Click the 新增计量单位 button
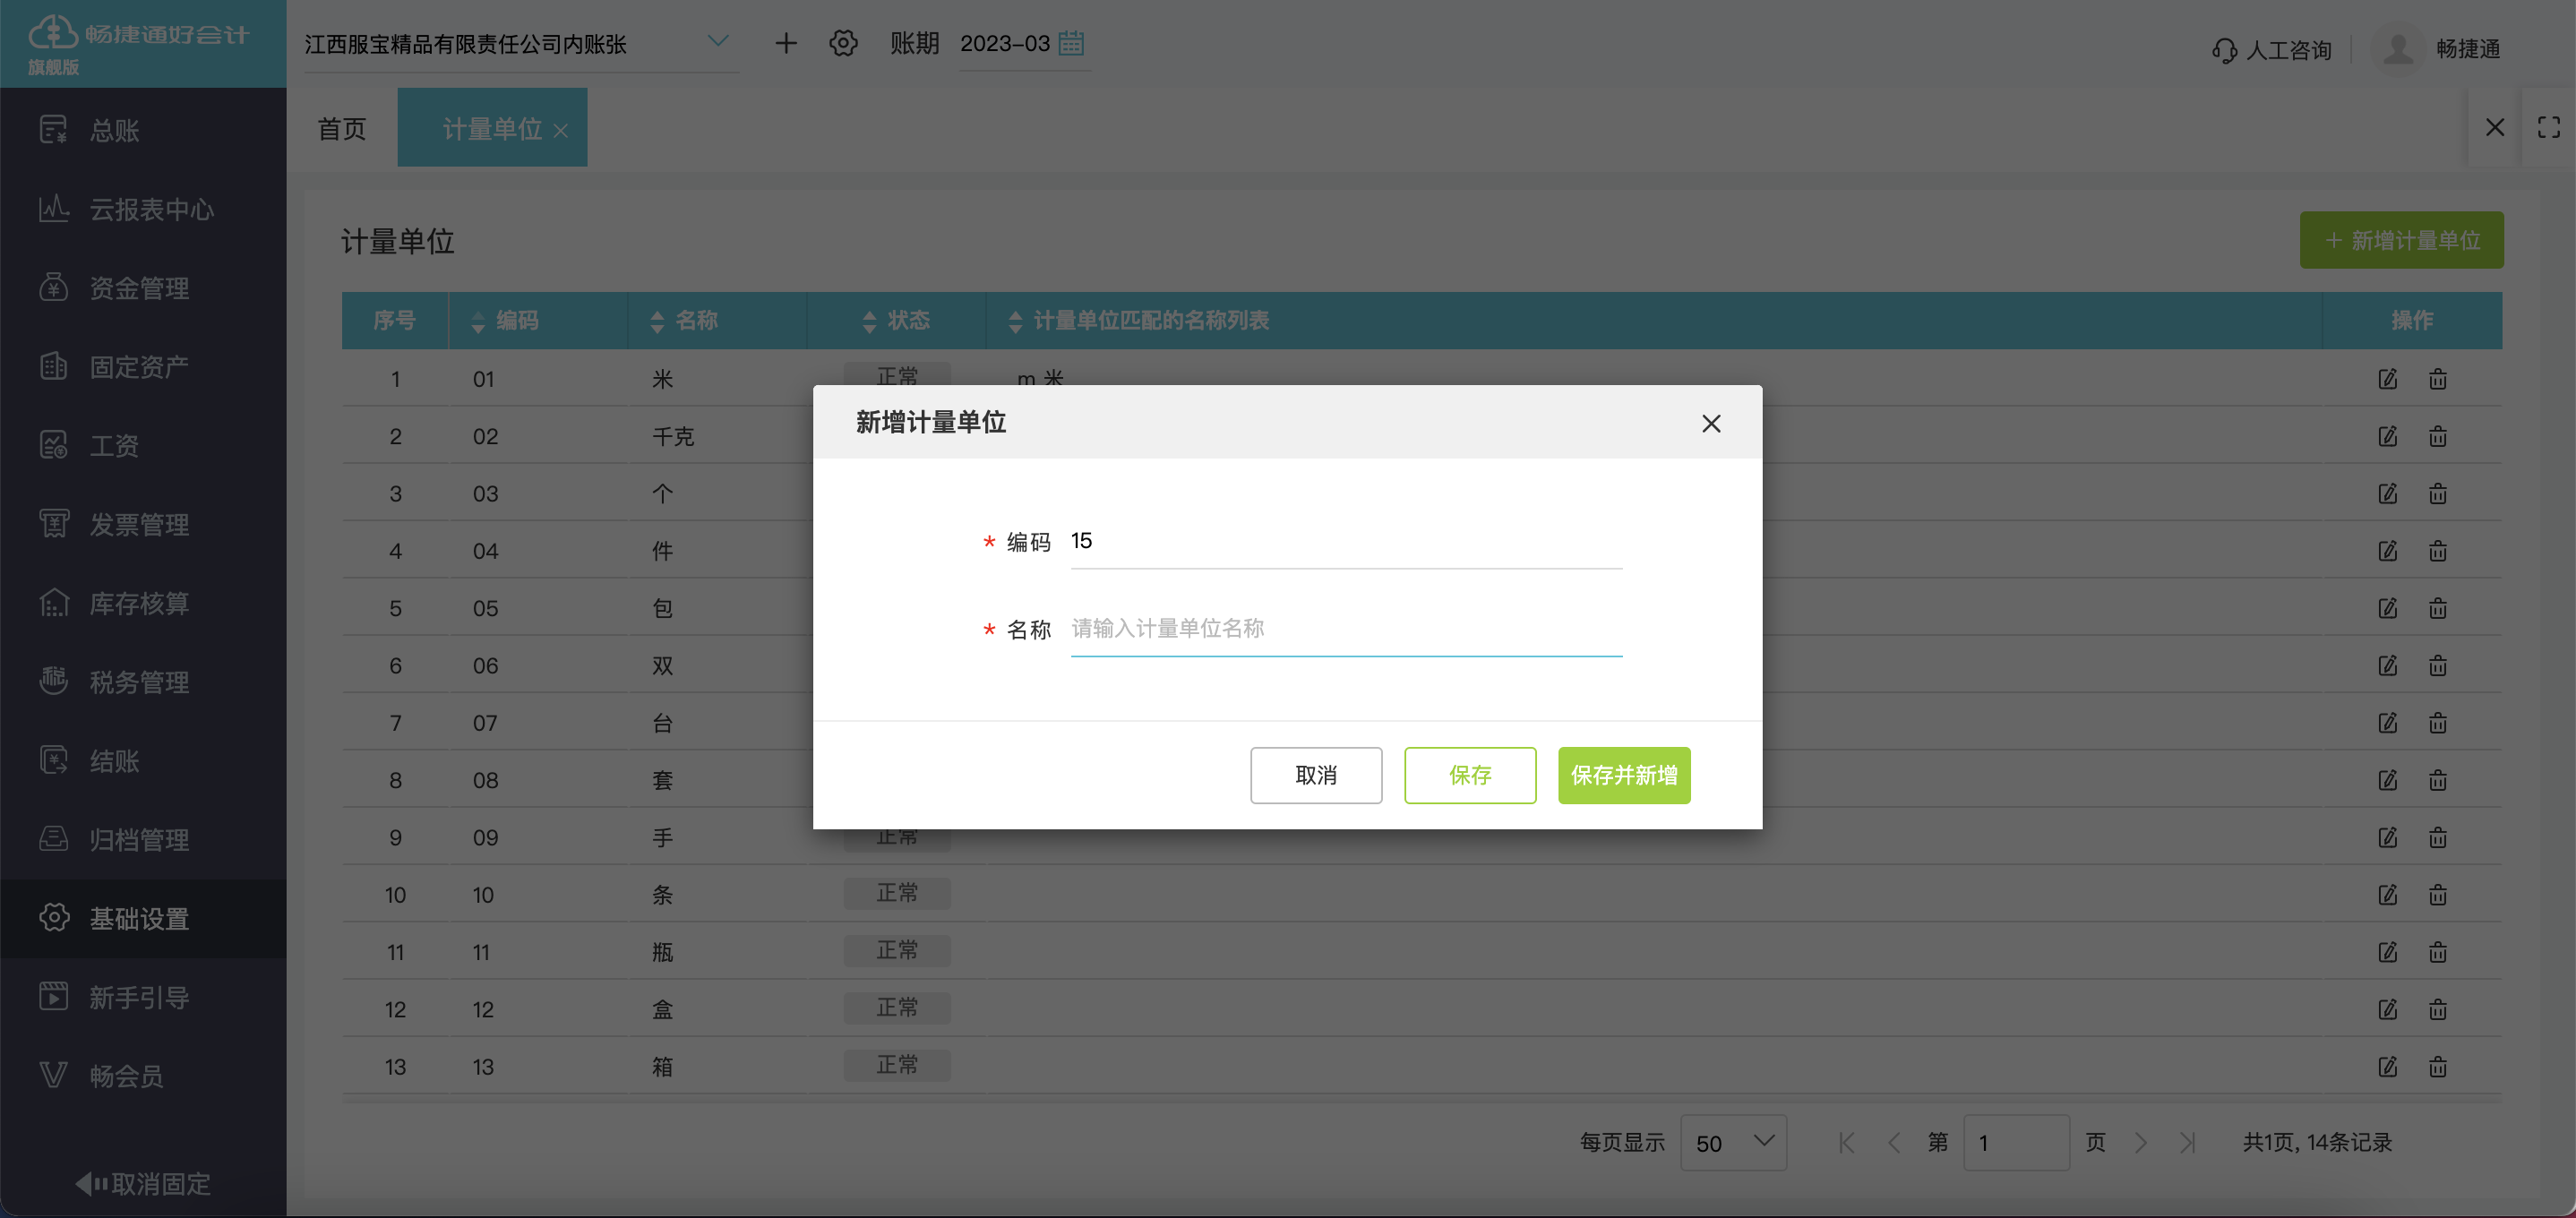Screen dimensions: 2576x1218 pyautogui.click(x=2402, y=240)
